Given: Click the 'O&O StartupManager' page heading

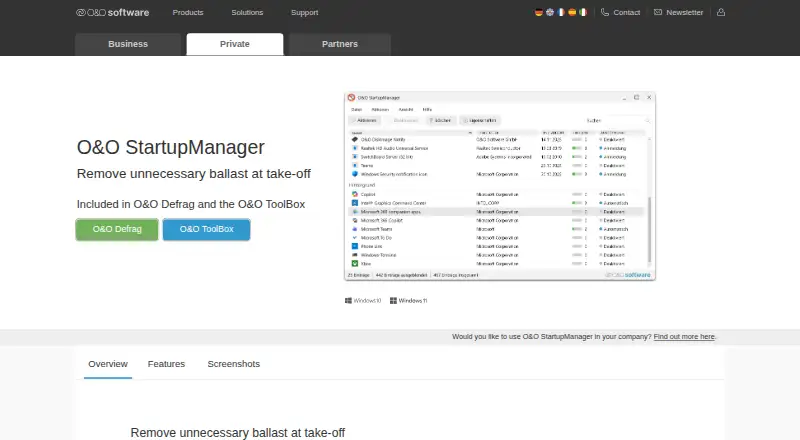Looking at the screenshot, I should pos(170,147).
